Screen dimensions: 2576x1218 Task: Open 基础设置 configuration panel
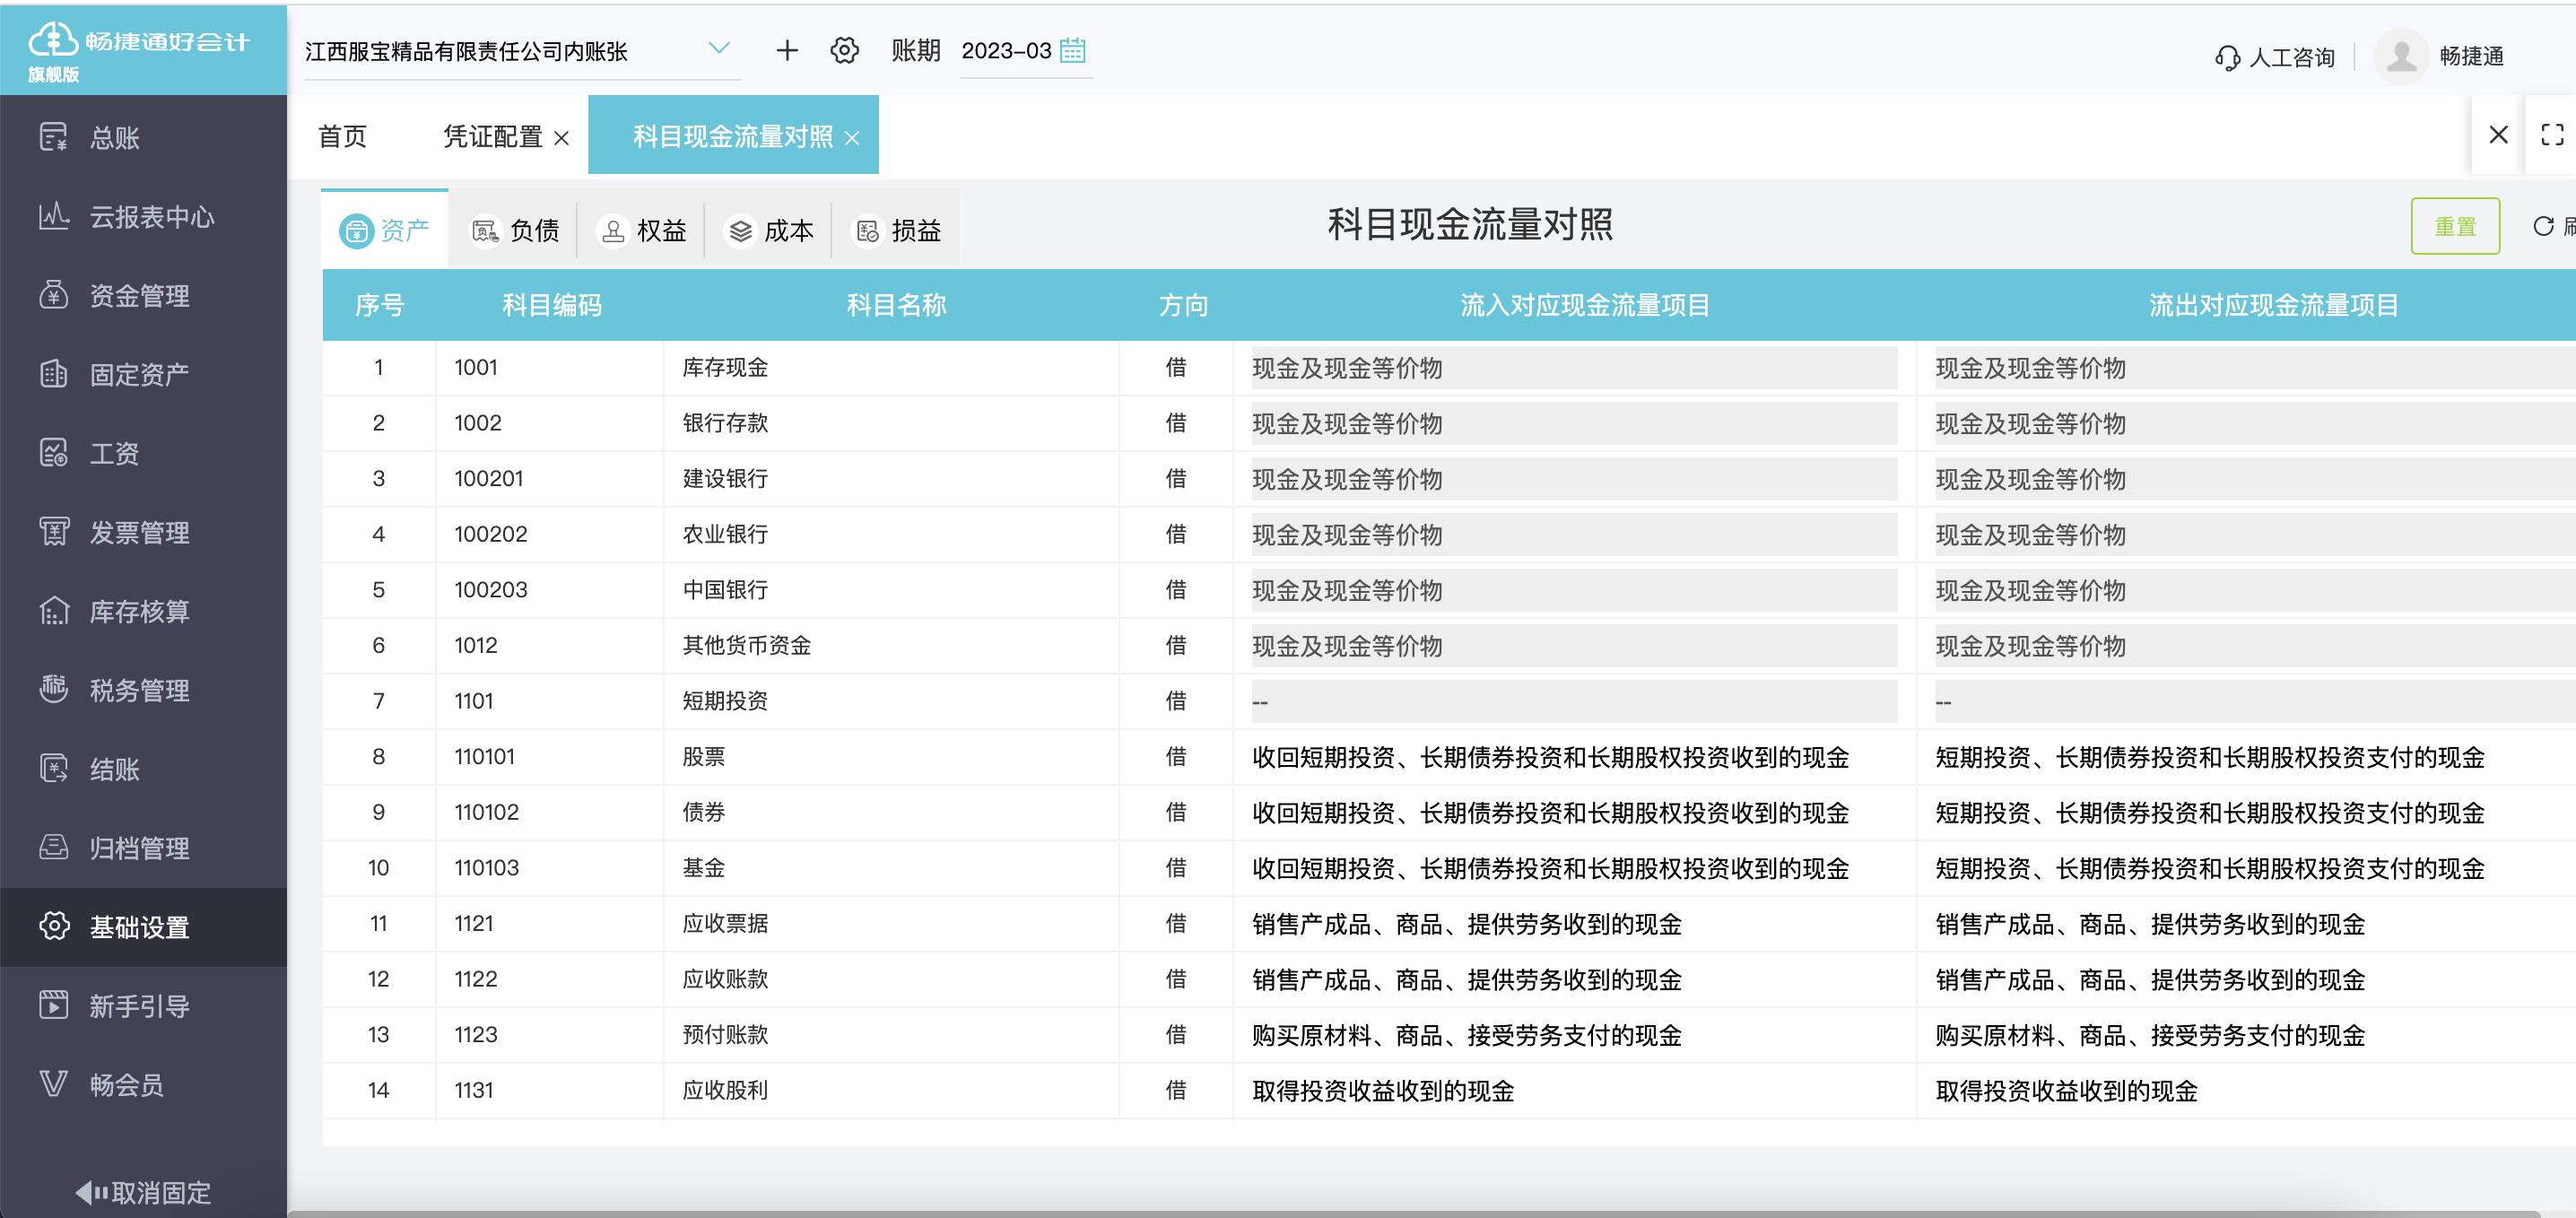pos(140,926)
